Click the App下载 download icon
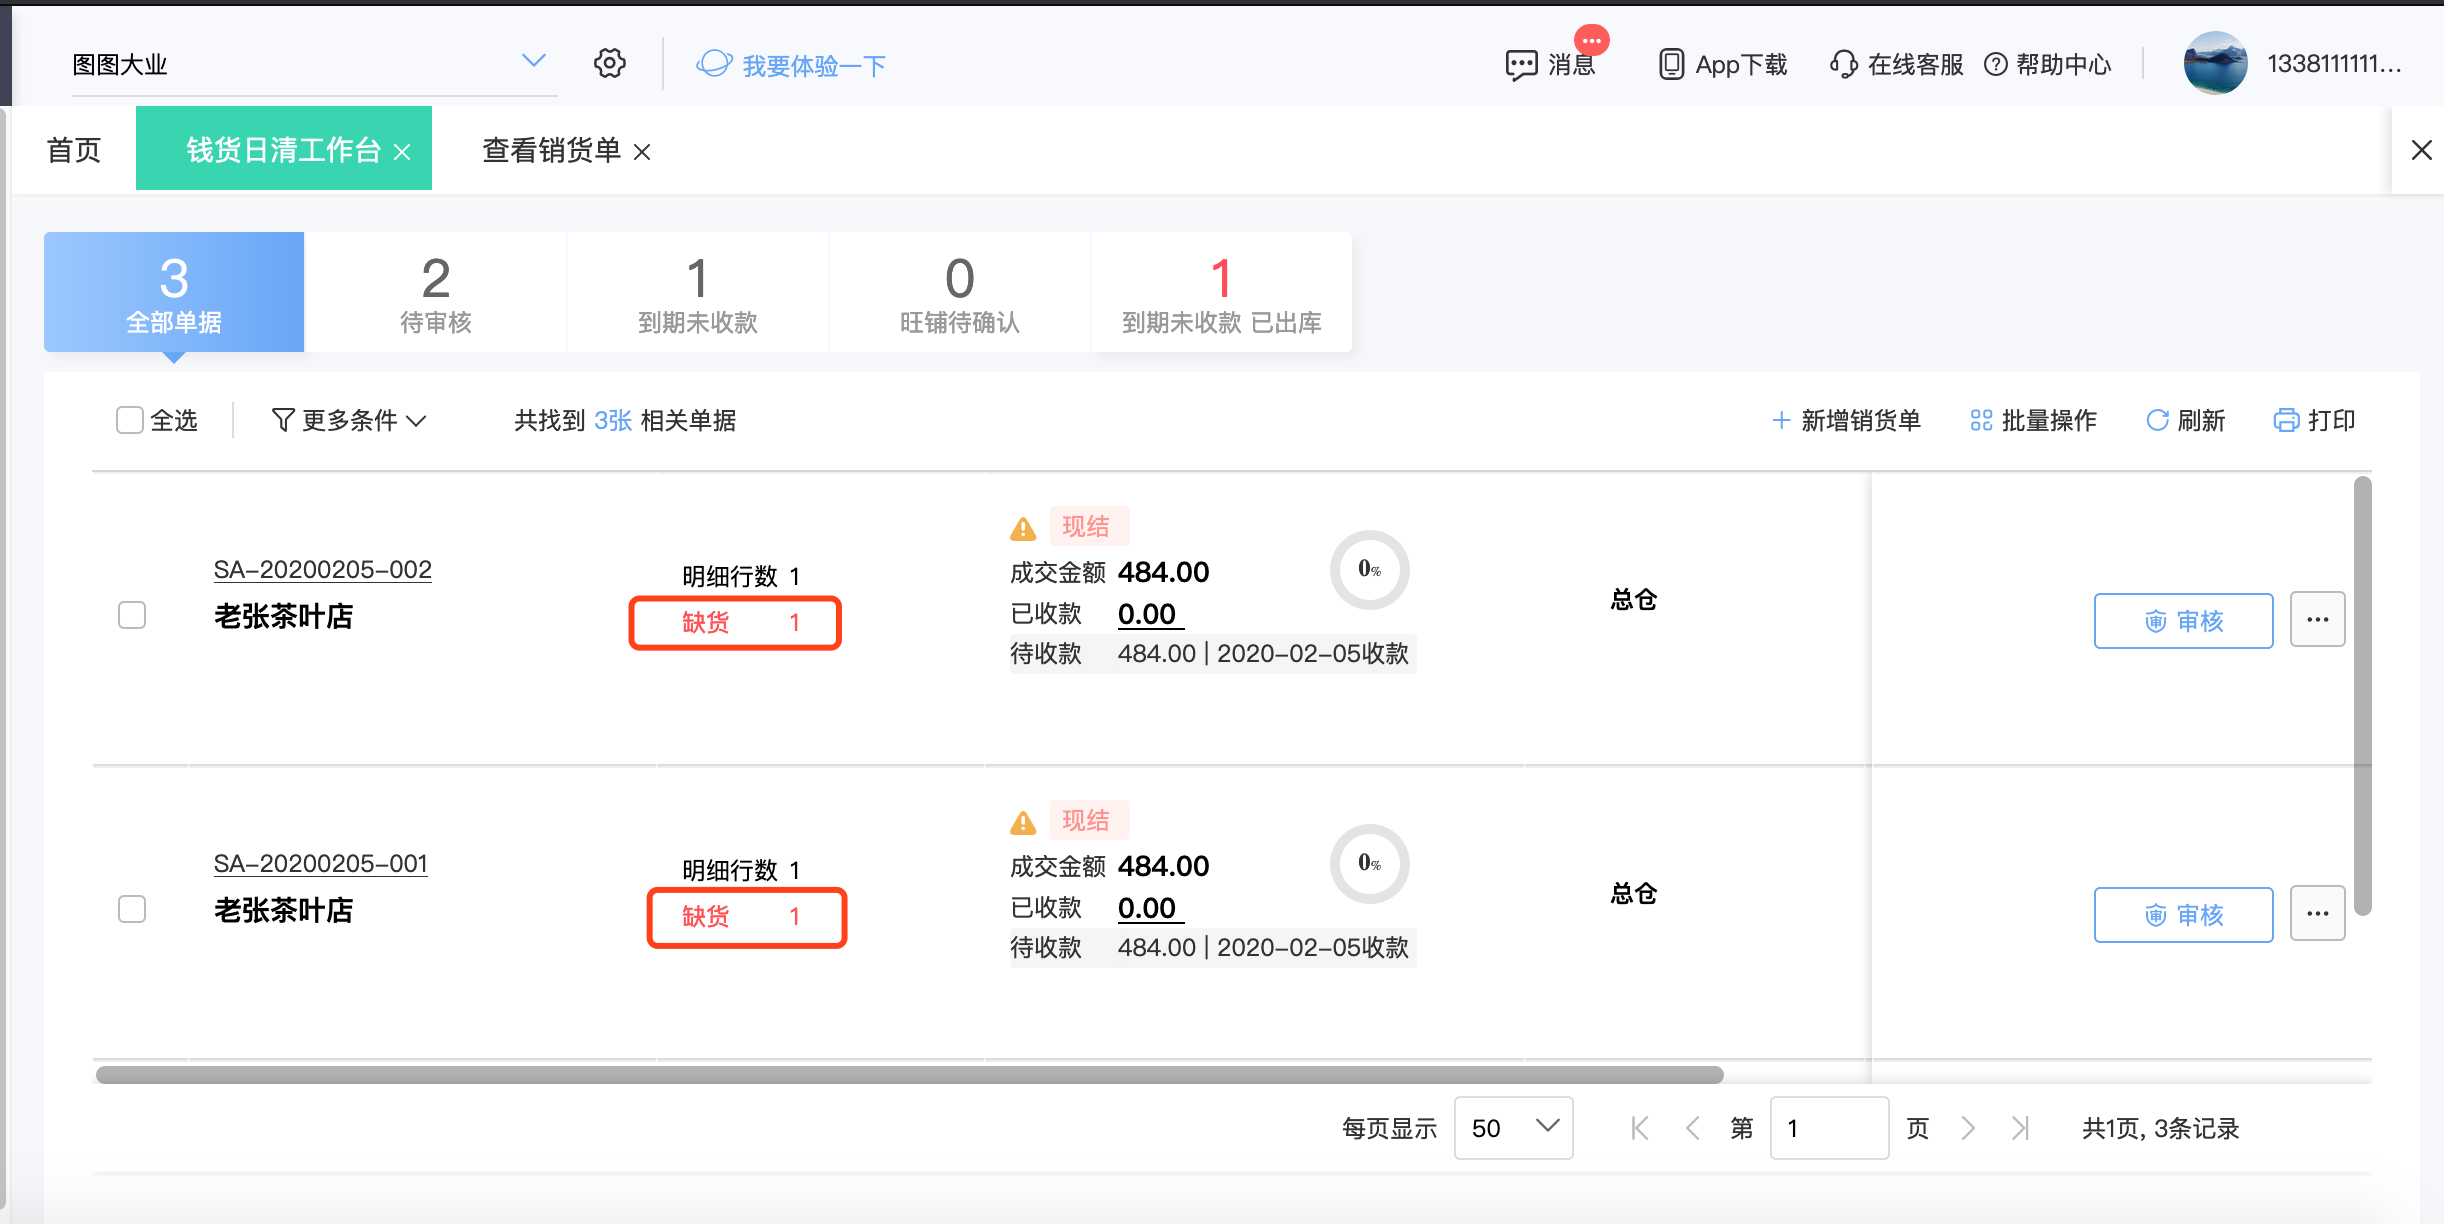The image size is (2444, 1224). 1665,61
